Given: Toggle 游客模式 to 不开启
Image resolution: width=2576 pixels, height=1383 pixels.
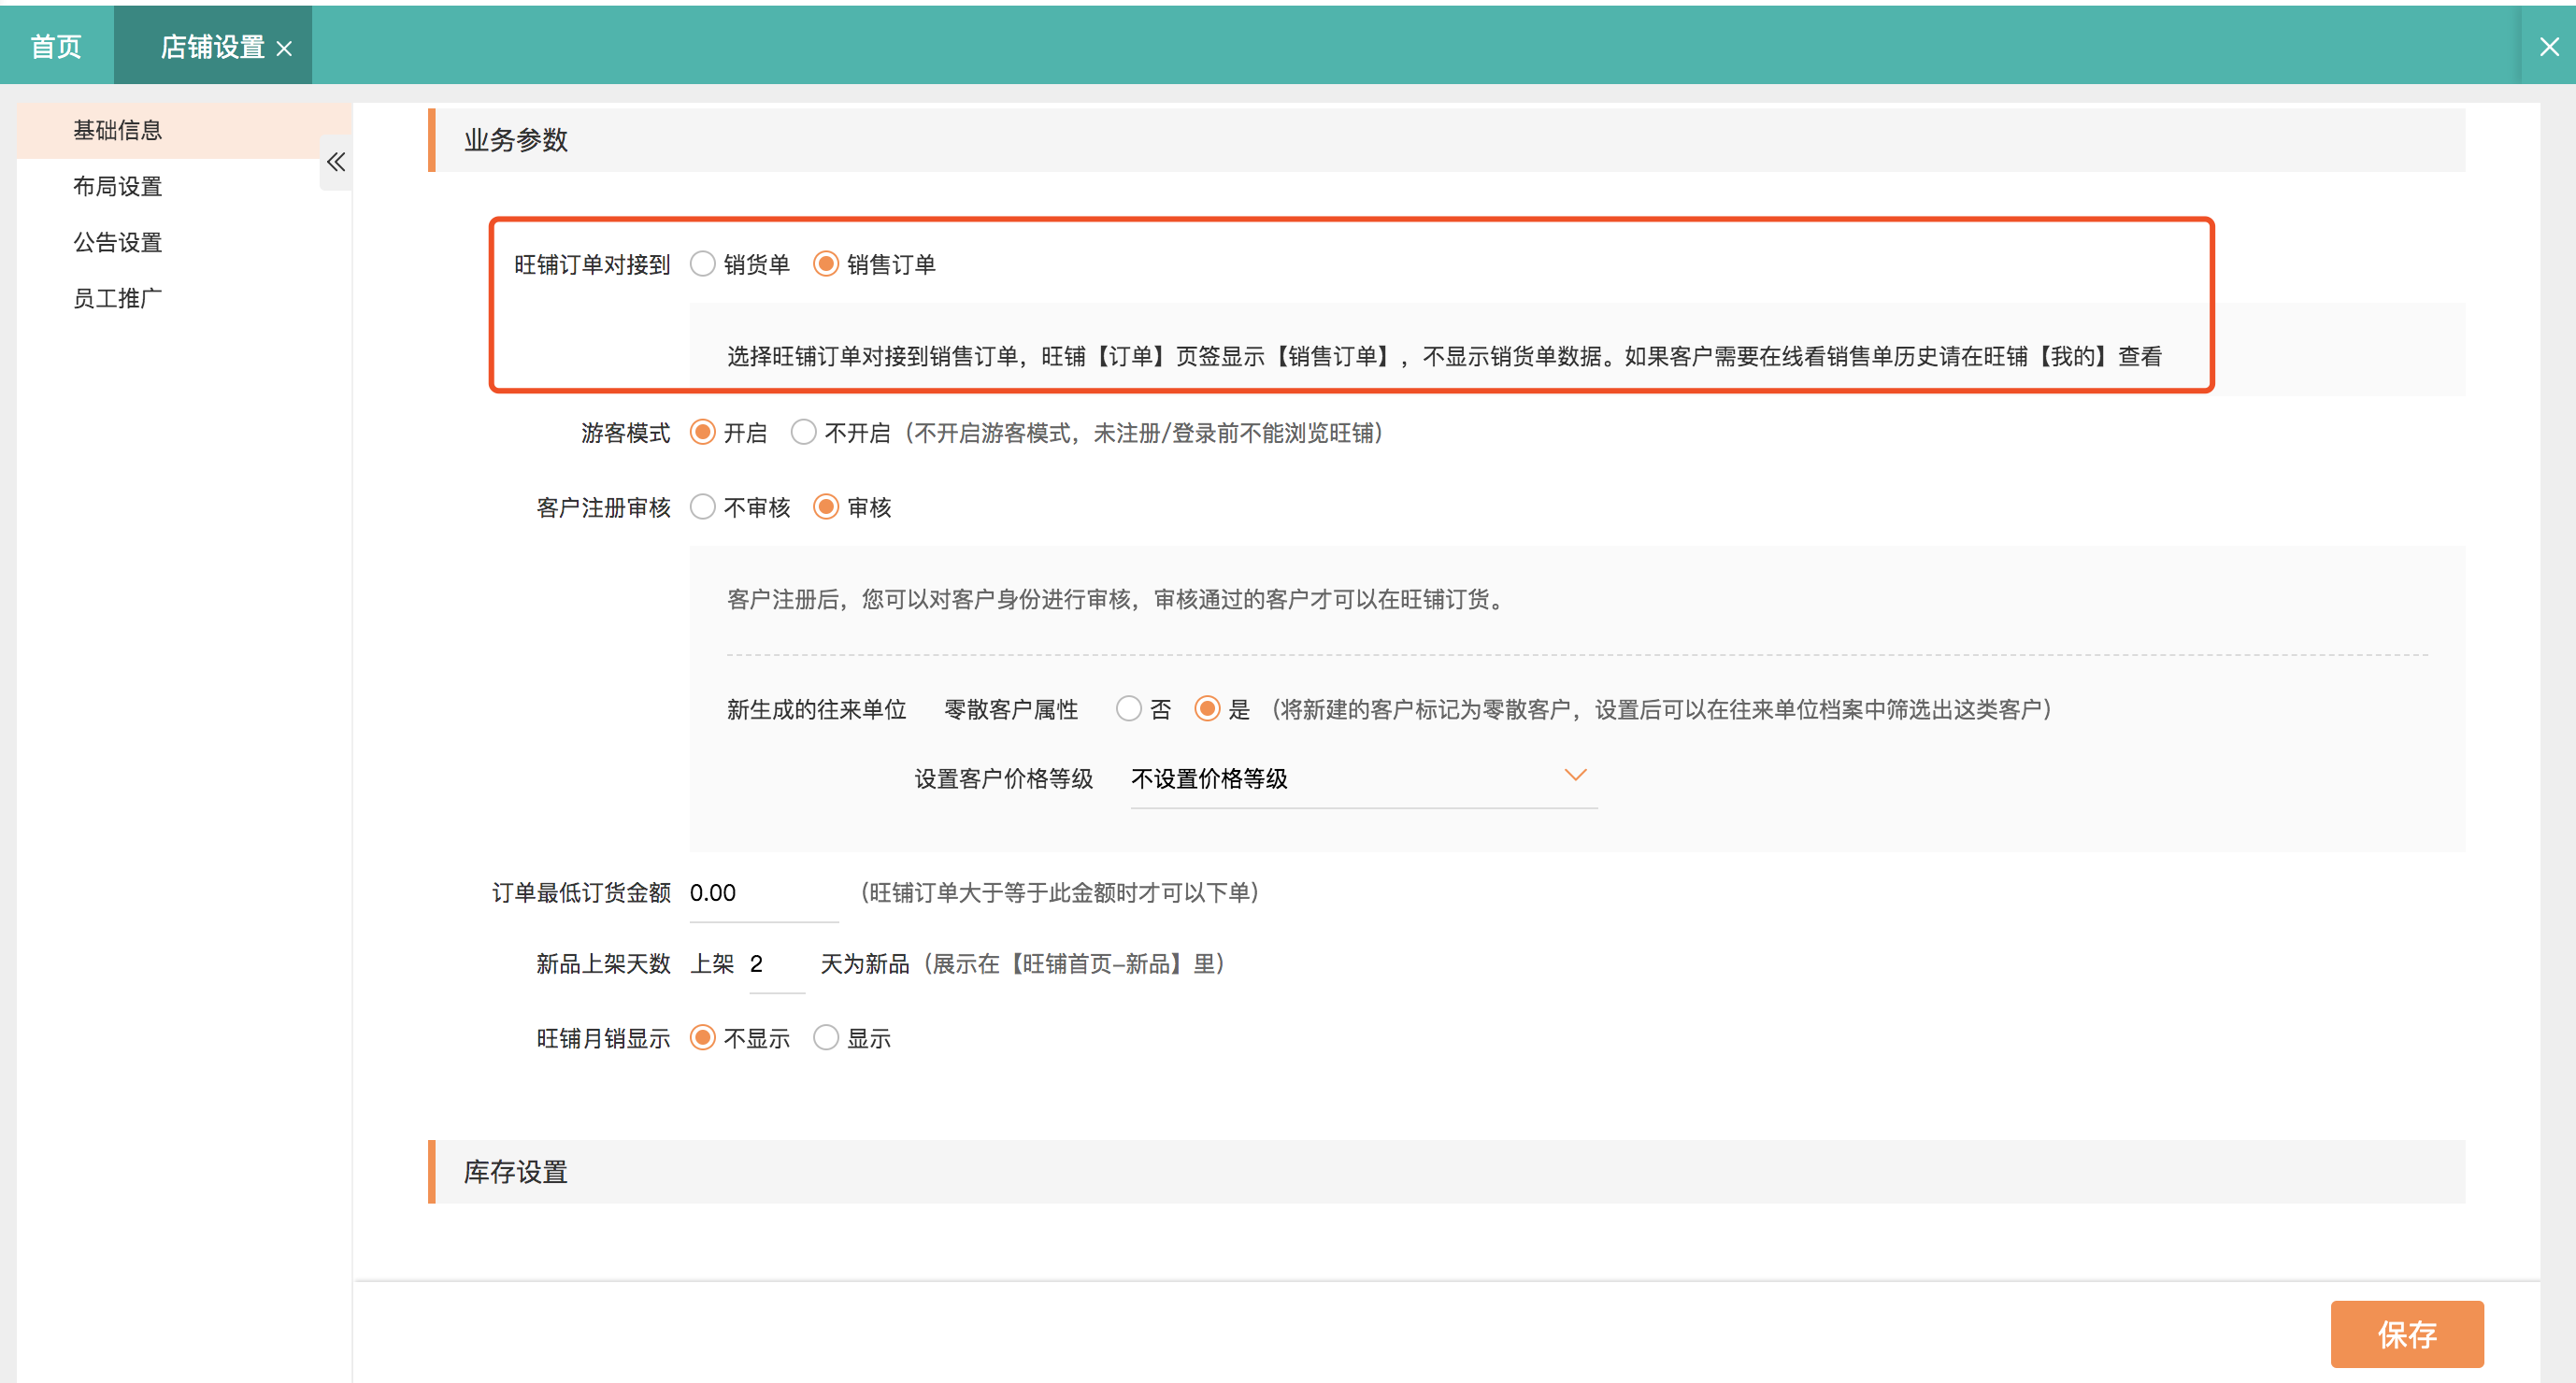Looking at the screenshot, I should click(x=801, y=435).
